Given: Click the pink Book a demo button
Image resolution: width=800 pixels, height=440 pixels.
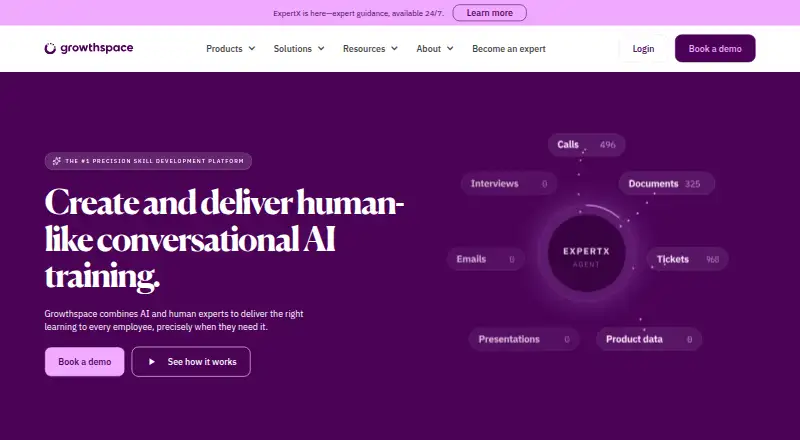Looking at the screenshot, I should click(85, 361).
